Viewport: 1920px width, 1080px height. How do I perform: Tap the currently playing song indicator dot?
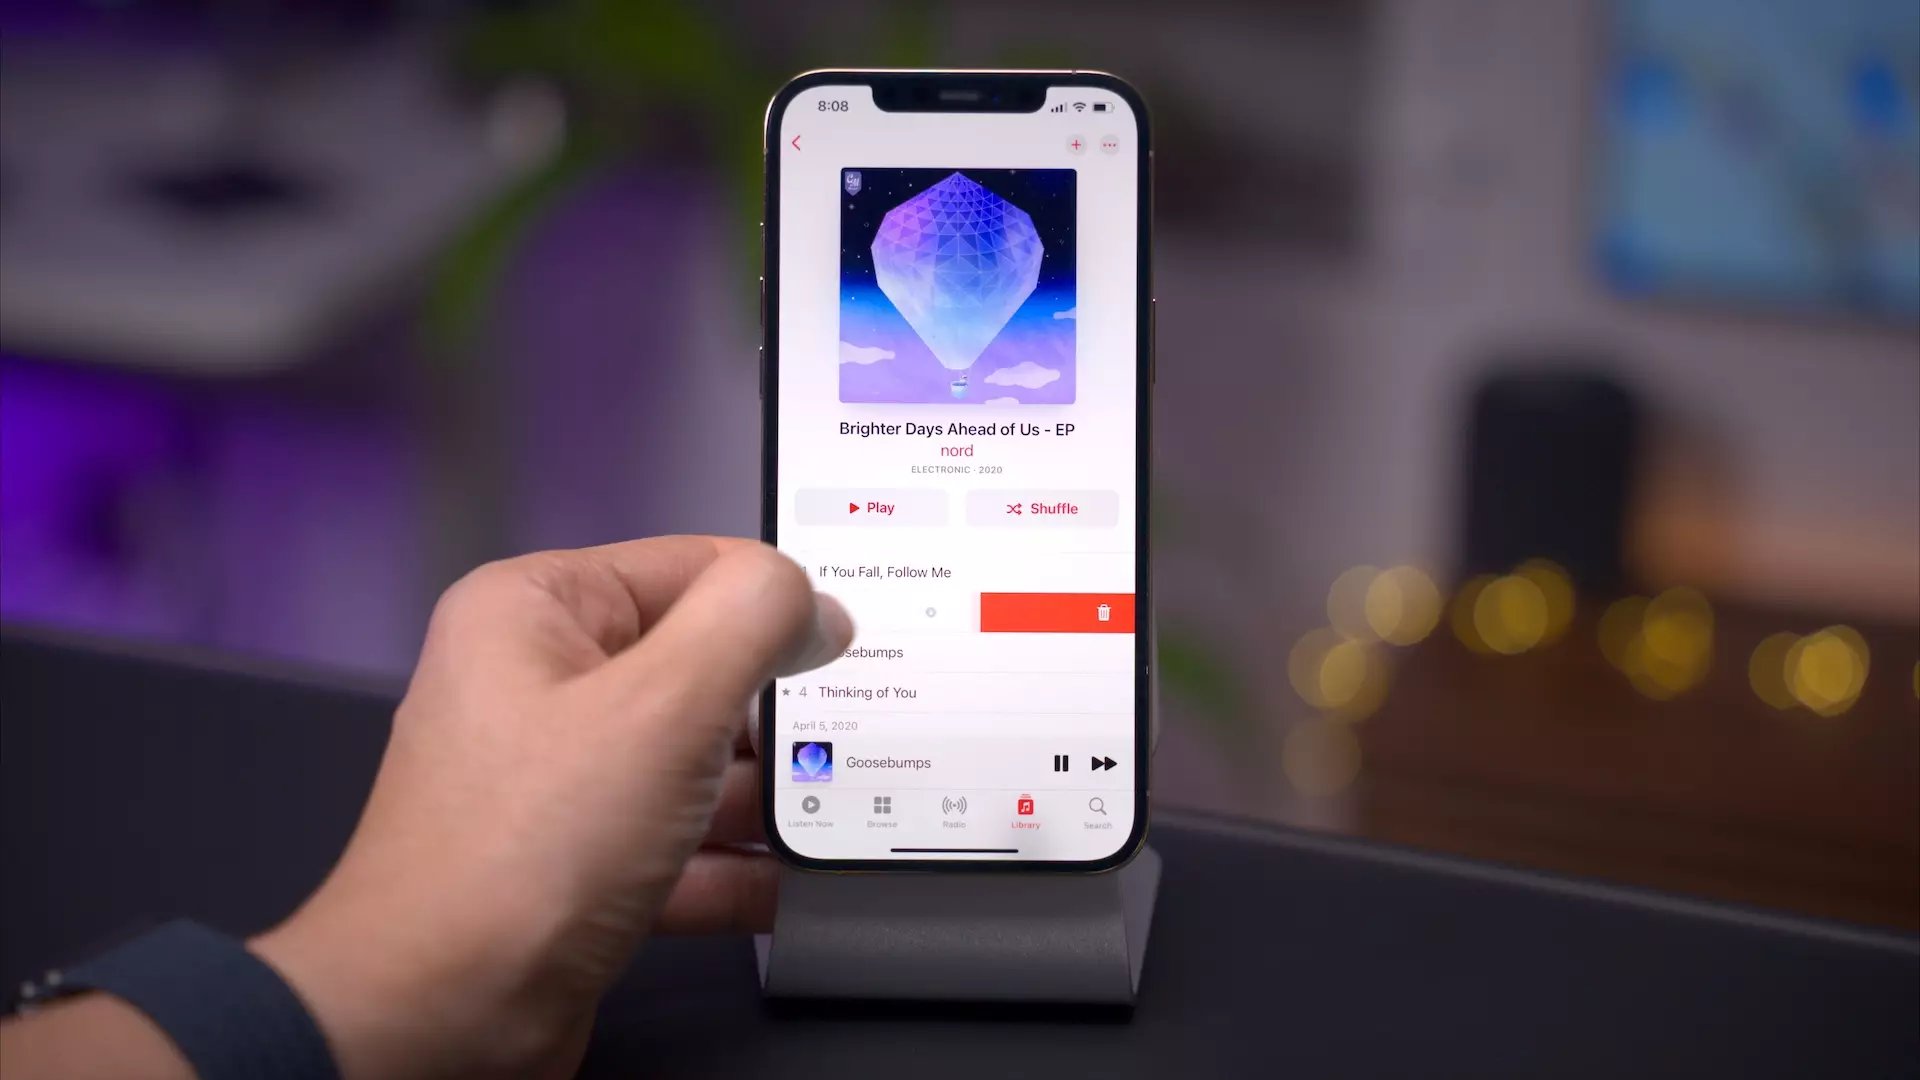930,611
